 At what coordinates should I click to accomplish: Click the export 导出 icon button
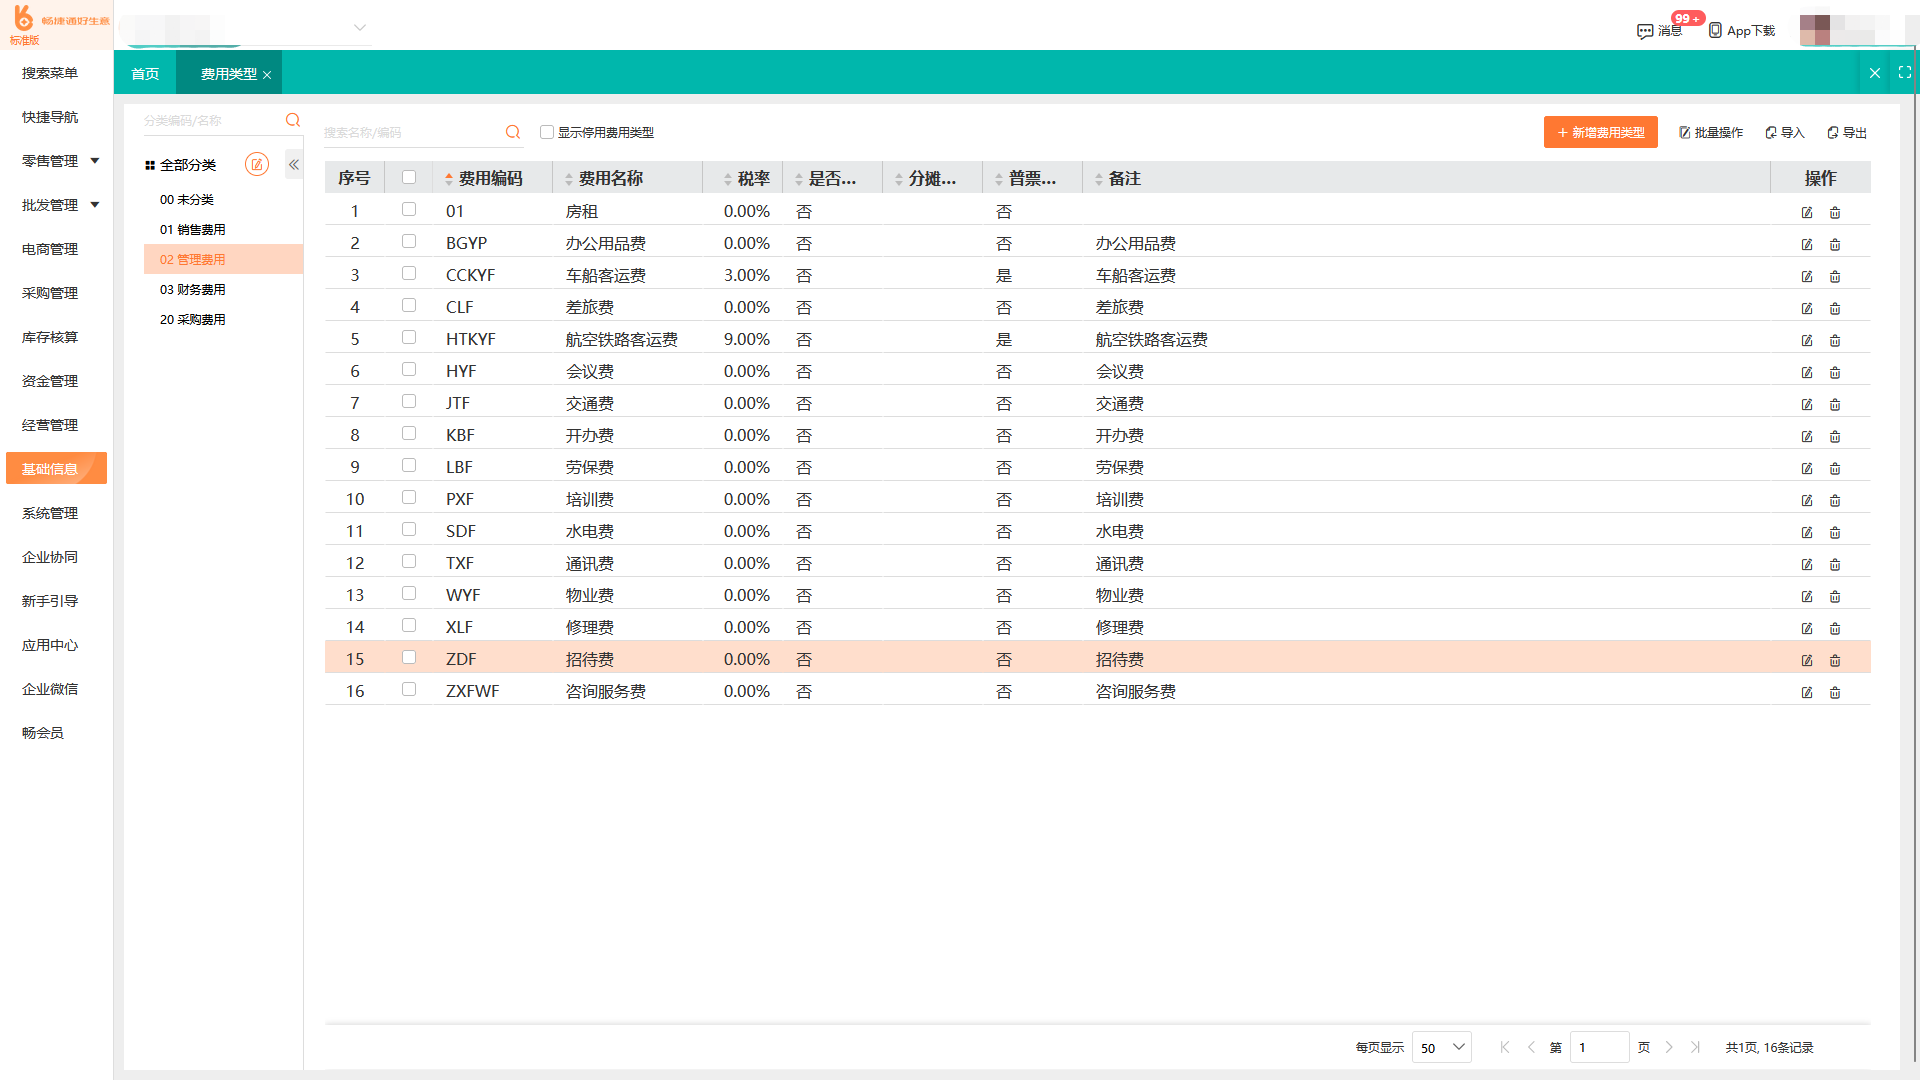(x=1847, y=129)
